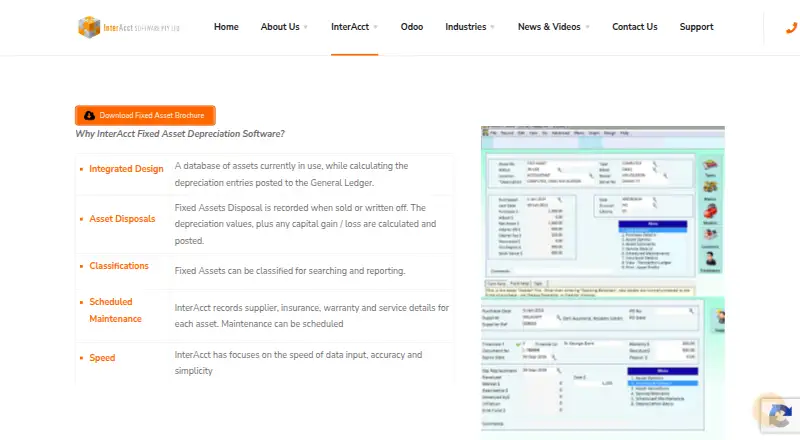
Task: Open the About Us menu
Action: [x=280, y=27]
